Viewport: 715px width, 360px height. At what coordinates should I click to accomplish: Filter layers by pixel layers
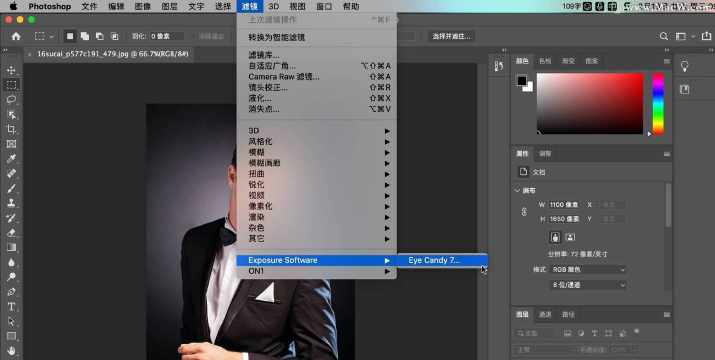coord(567,334)
